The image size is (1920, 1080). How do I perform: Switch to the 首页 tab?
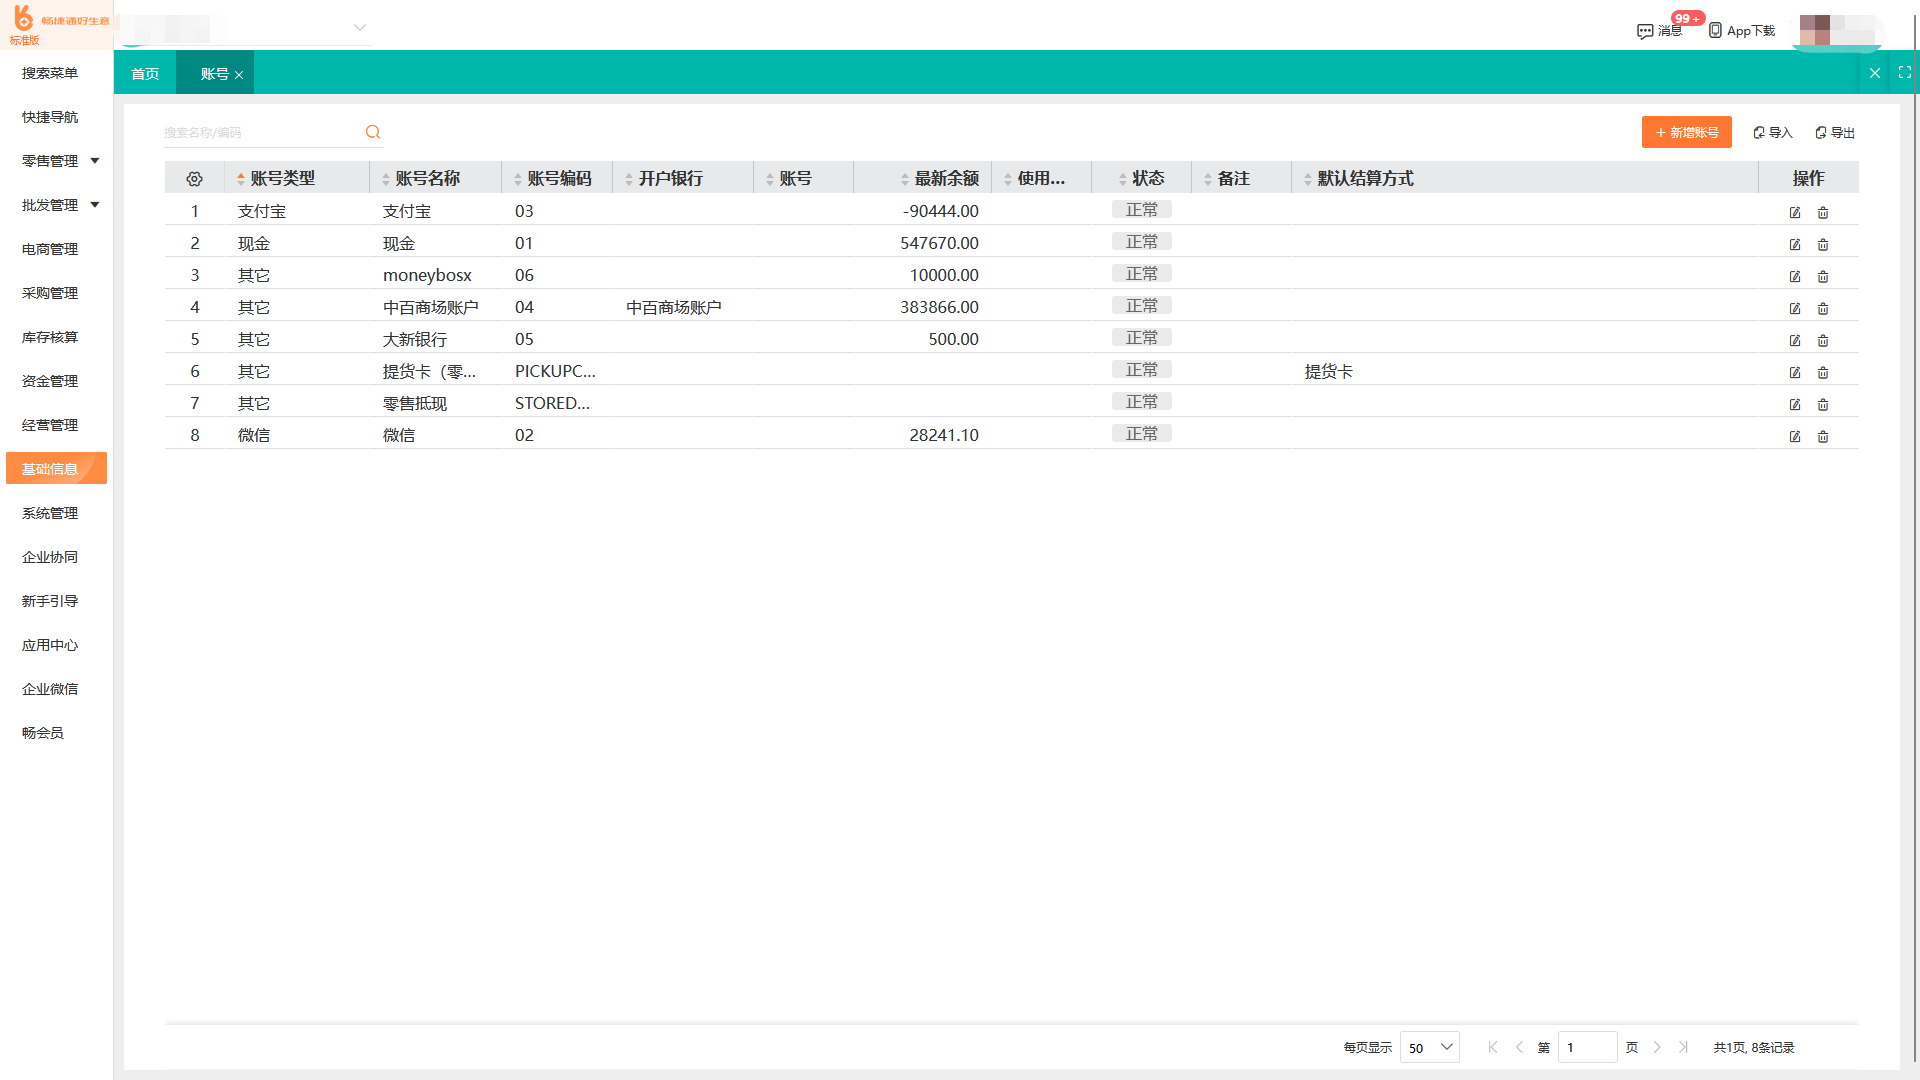(x=145, y=73)
